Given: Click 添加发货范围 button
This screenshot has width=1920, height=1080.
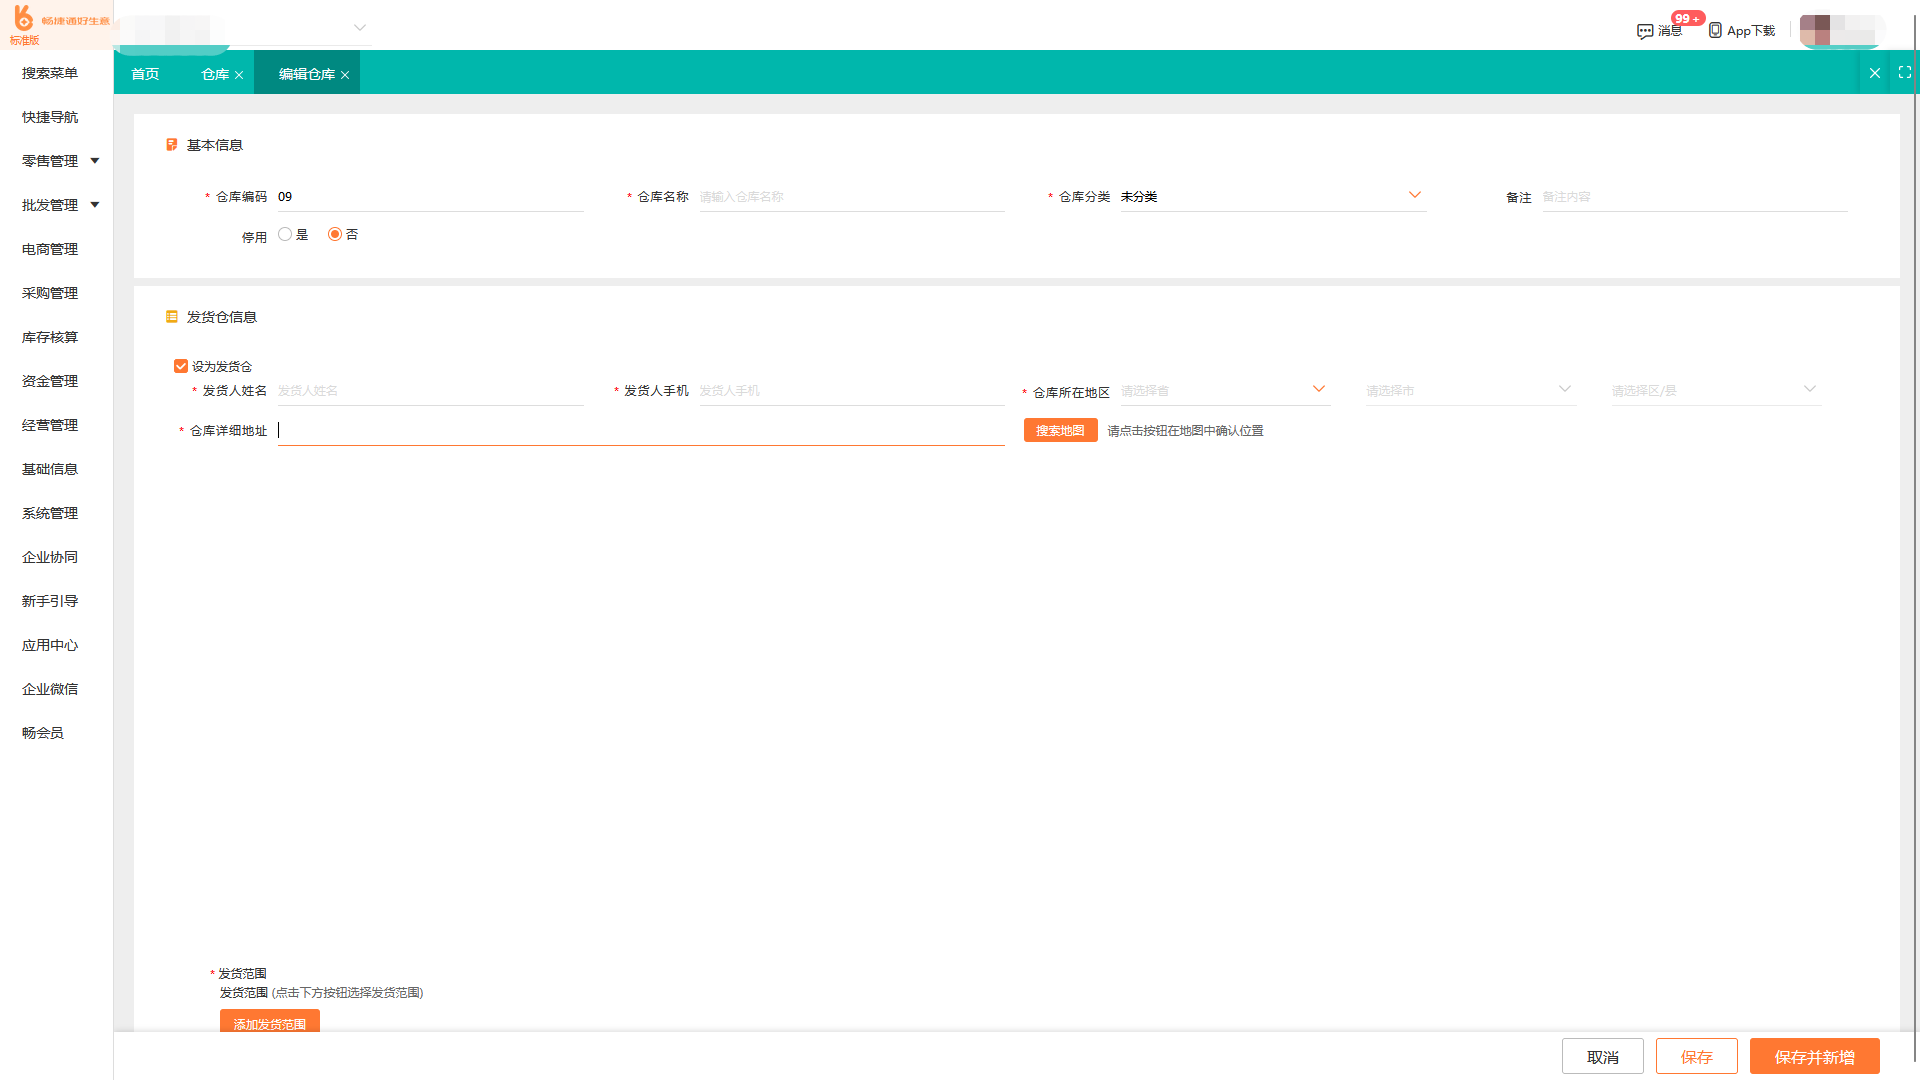Looking at the screenshot, I should tap(270, 1022).
